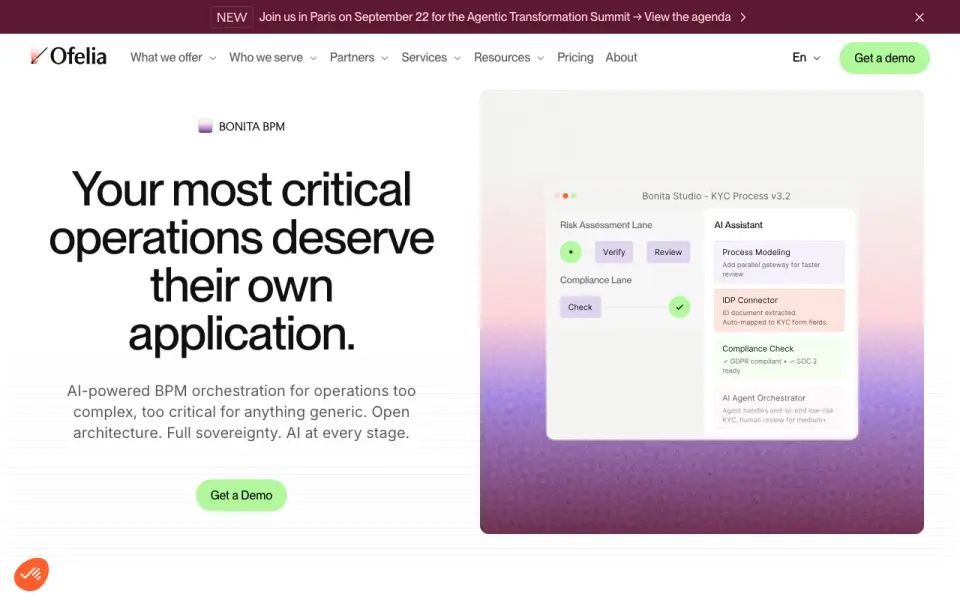Select the Compliance Check card
This screenshot has width=960, height=600.
[779, 359]
